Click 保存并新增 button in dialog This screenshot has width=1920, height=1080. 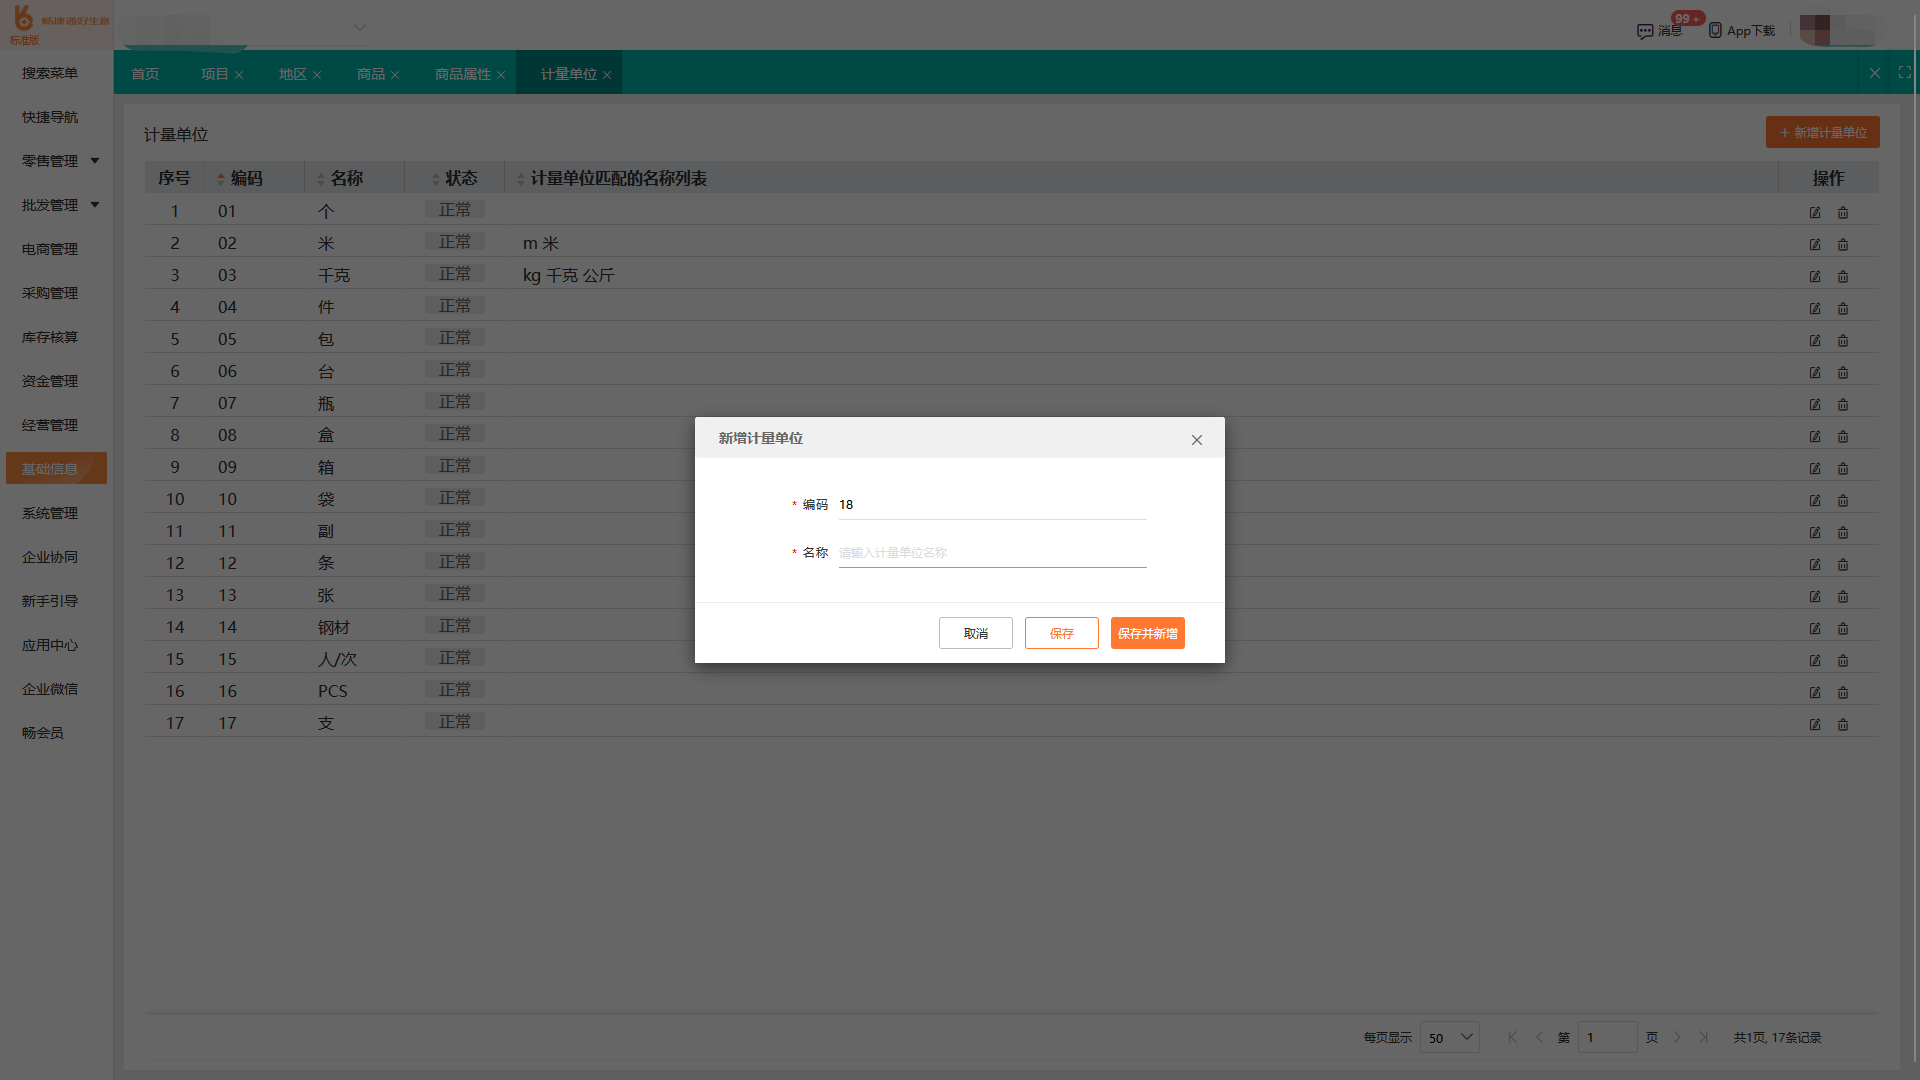pyautogui.click(x=1147, y=633)
